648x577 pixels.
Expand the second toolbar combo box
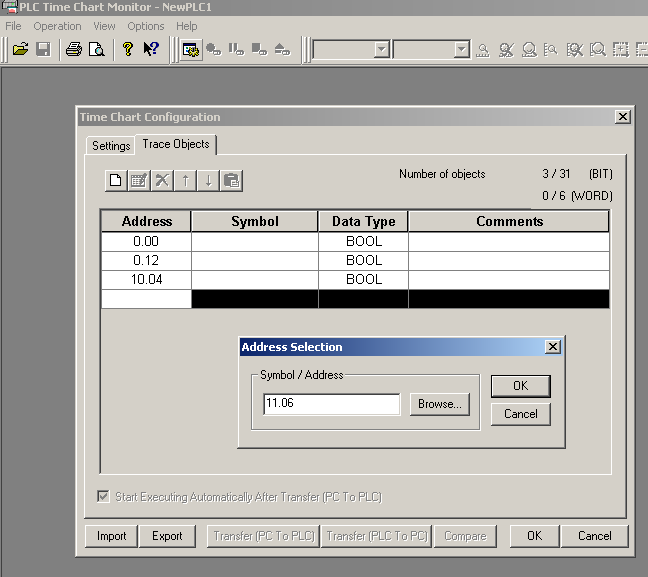pos(460,49)
